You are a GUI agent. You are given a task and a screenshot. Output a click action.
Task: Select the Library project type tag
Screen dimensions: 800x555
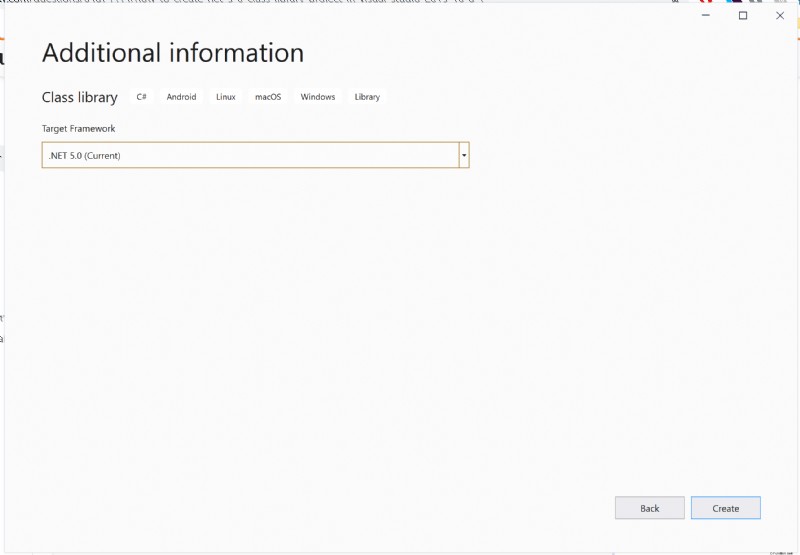pos(367,97)
